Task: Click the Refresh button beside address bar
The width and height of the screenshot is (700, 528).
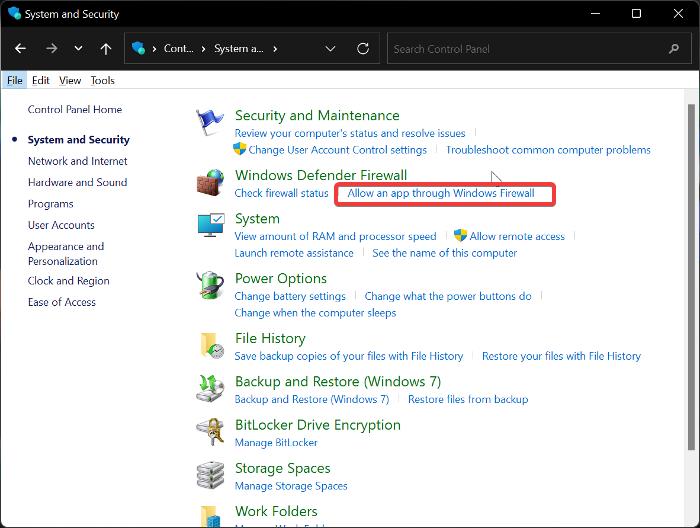Action: point(362,48)
